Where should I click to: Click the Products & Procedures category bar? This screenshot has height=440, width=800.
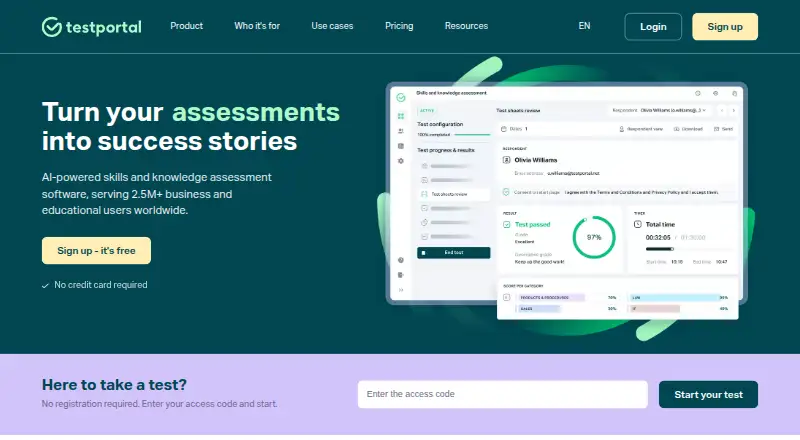tap(551, 297)
